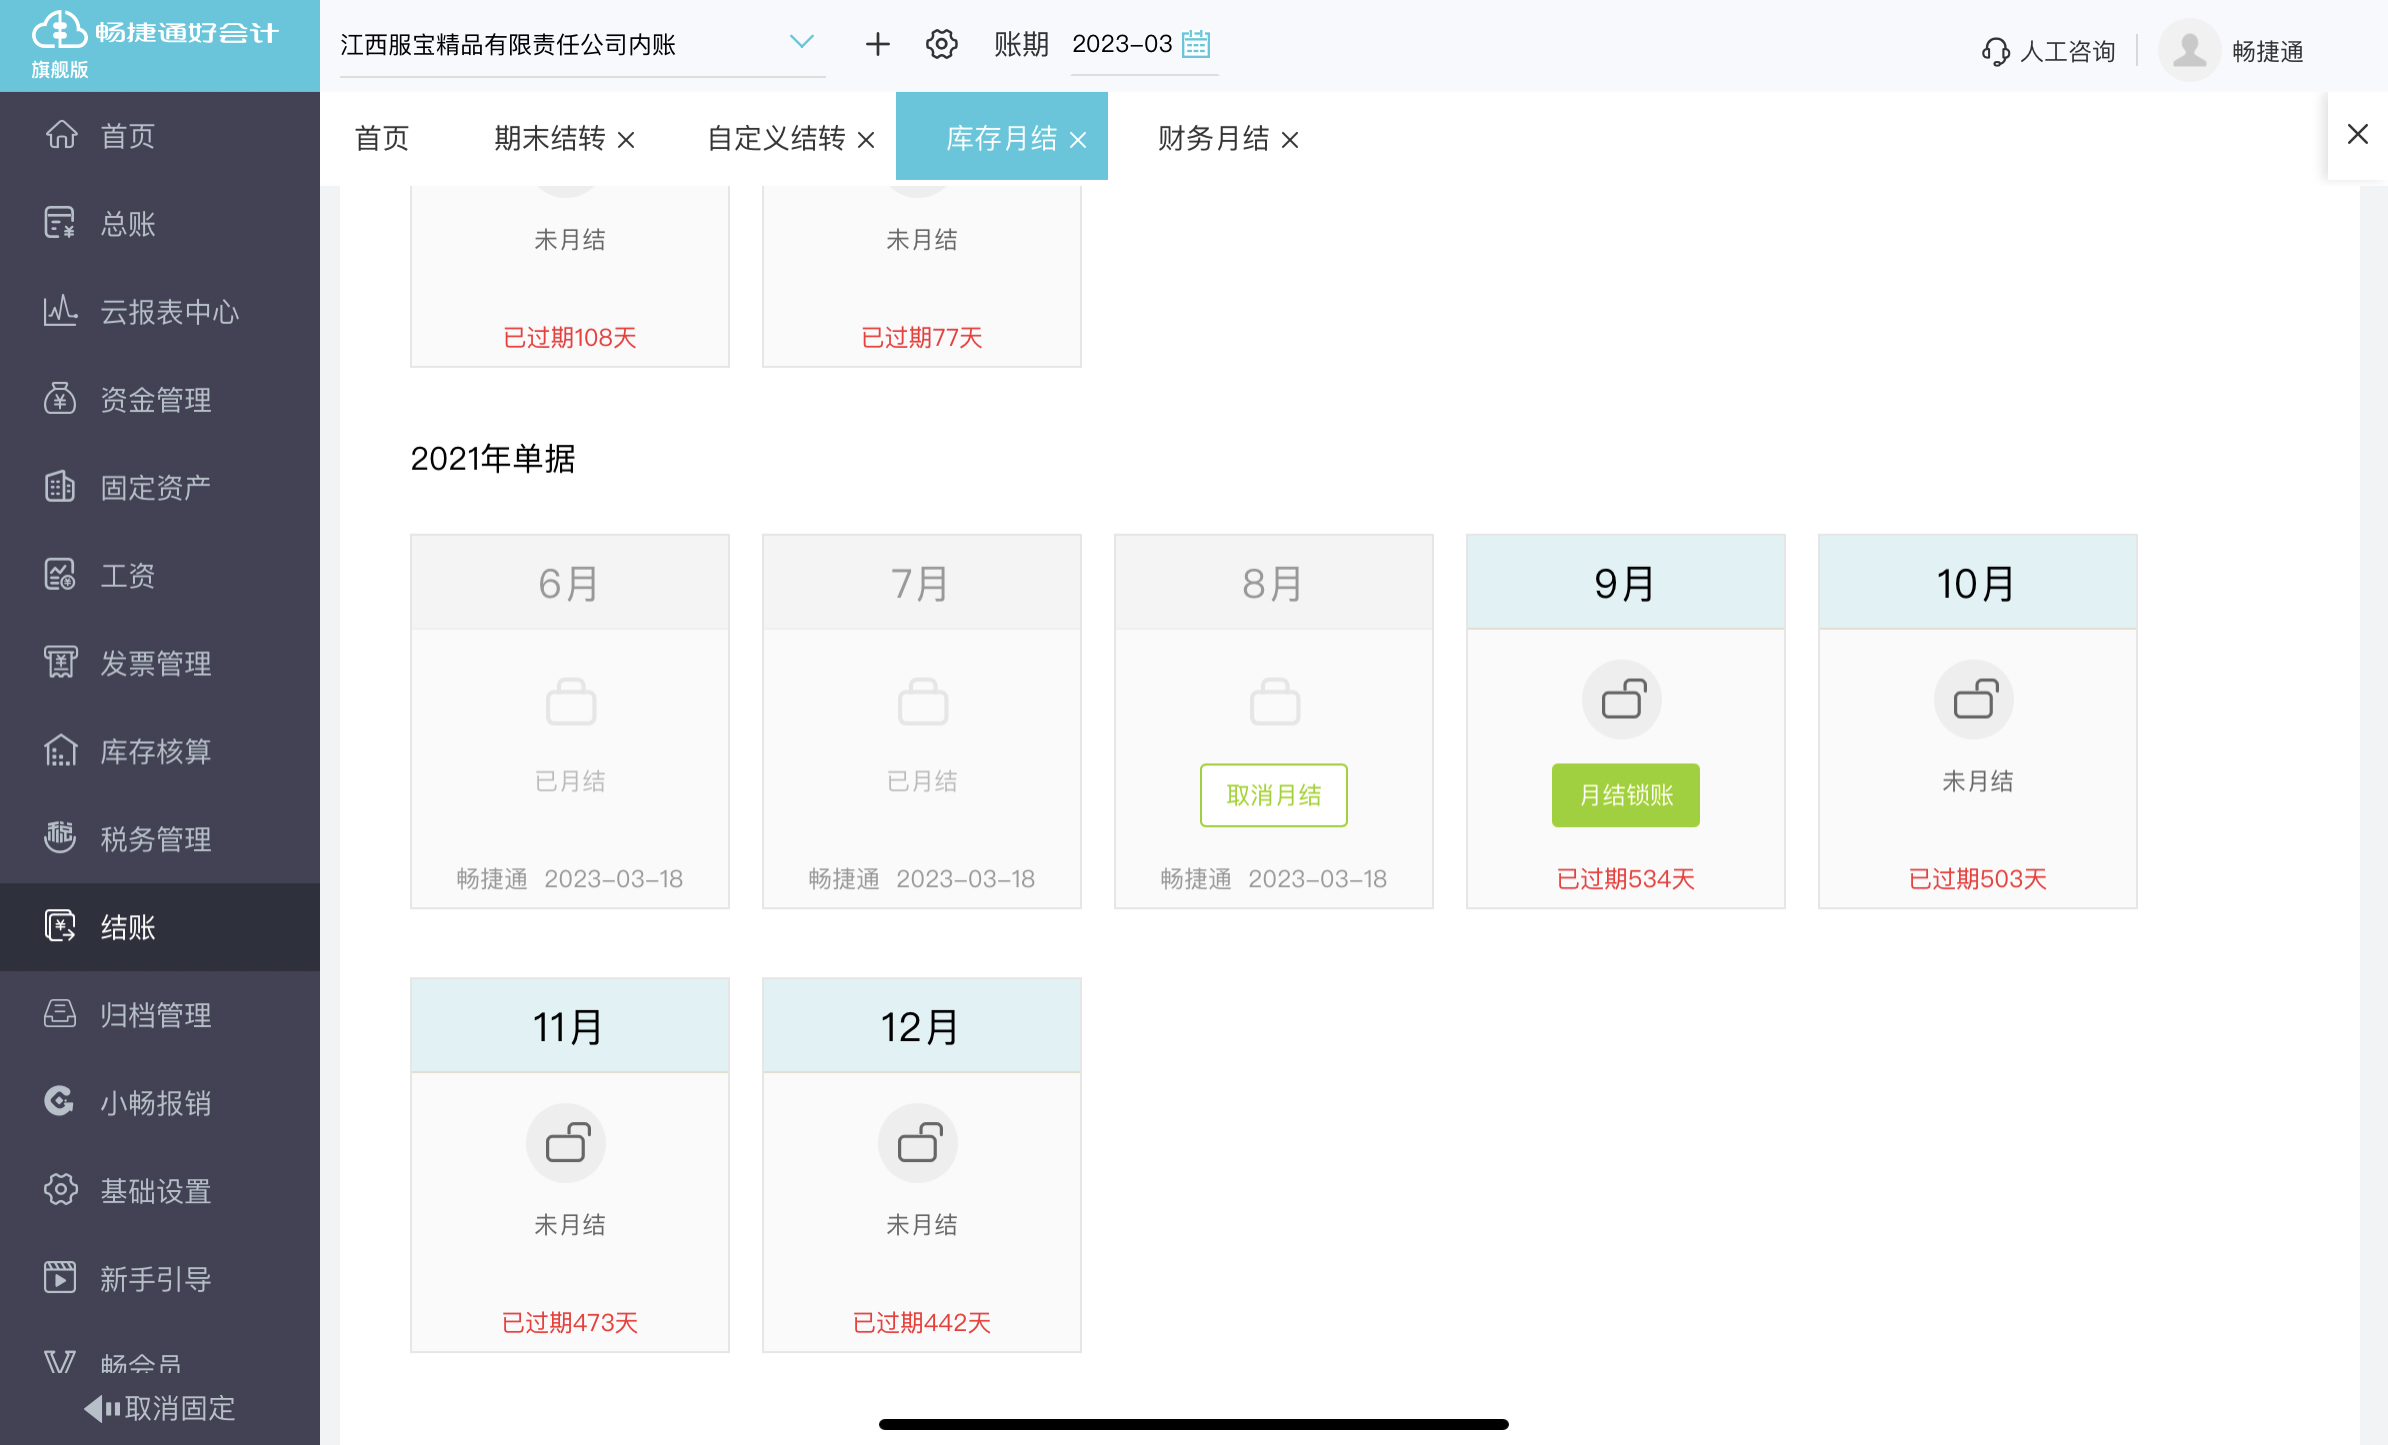Image resolution: width=2388 pixels, height=1445 pixels.
Task: Click the 结账 sidebar icon
Action: 61,926
